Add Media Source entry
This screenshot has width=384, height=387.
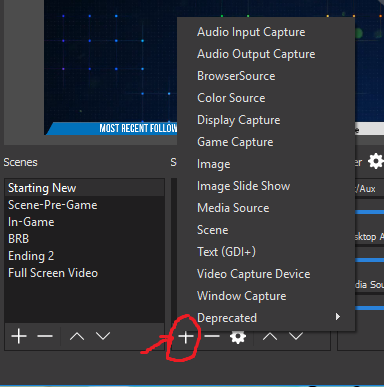266,208
